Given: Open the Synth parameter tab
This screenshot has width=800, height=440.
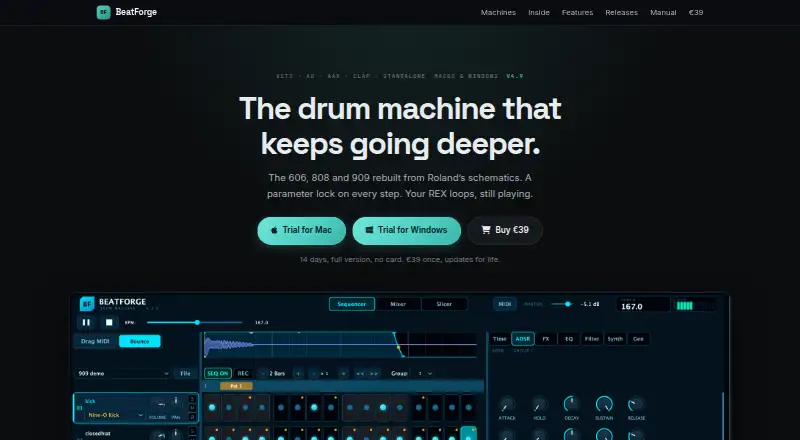Looking at the screenshot, I should [x=615, y=339].
